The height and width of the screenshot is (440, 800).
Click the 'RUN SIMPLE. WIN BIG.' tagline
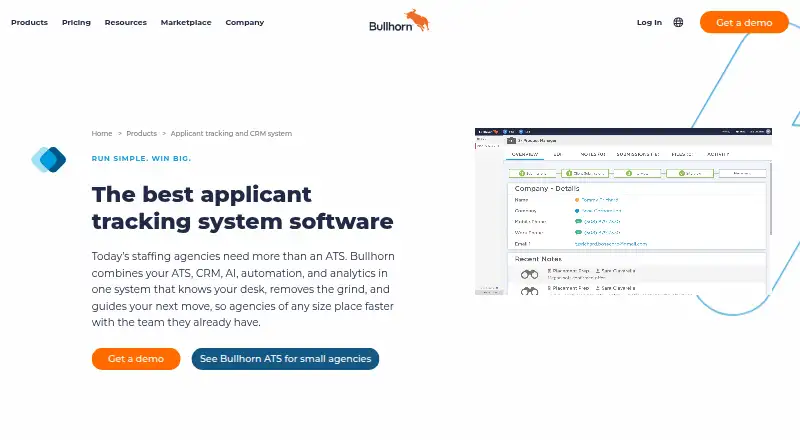pos(141,159)
